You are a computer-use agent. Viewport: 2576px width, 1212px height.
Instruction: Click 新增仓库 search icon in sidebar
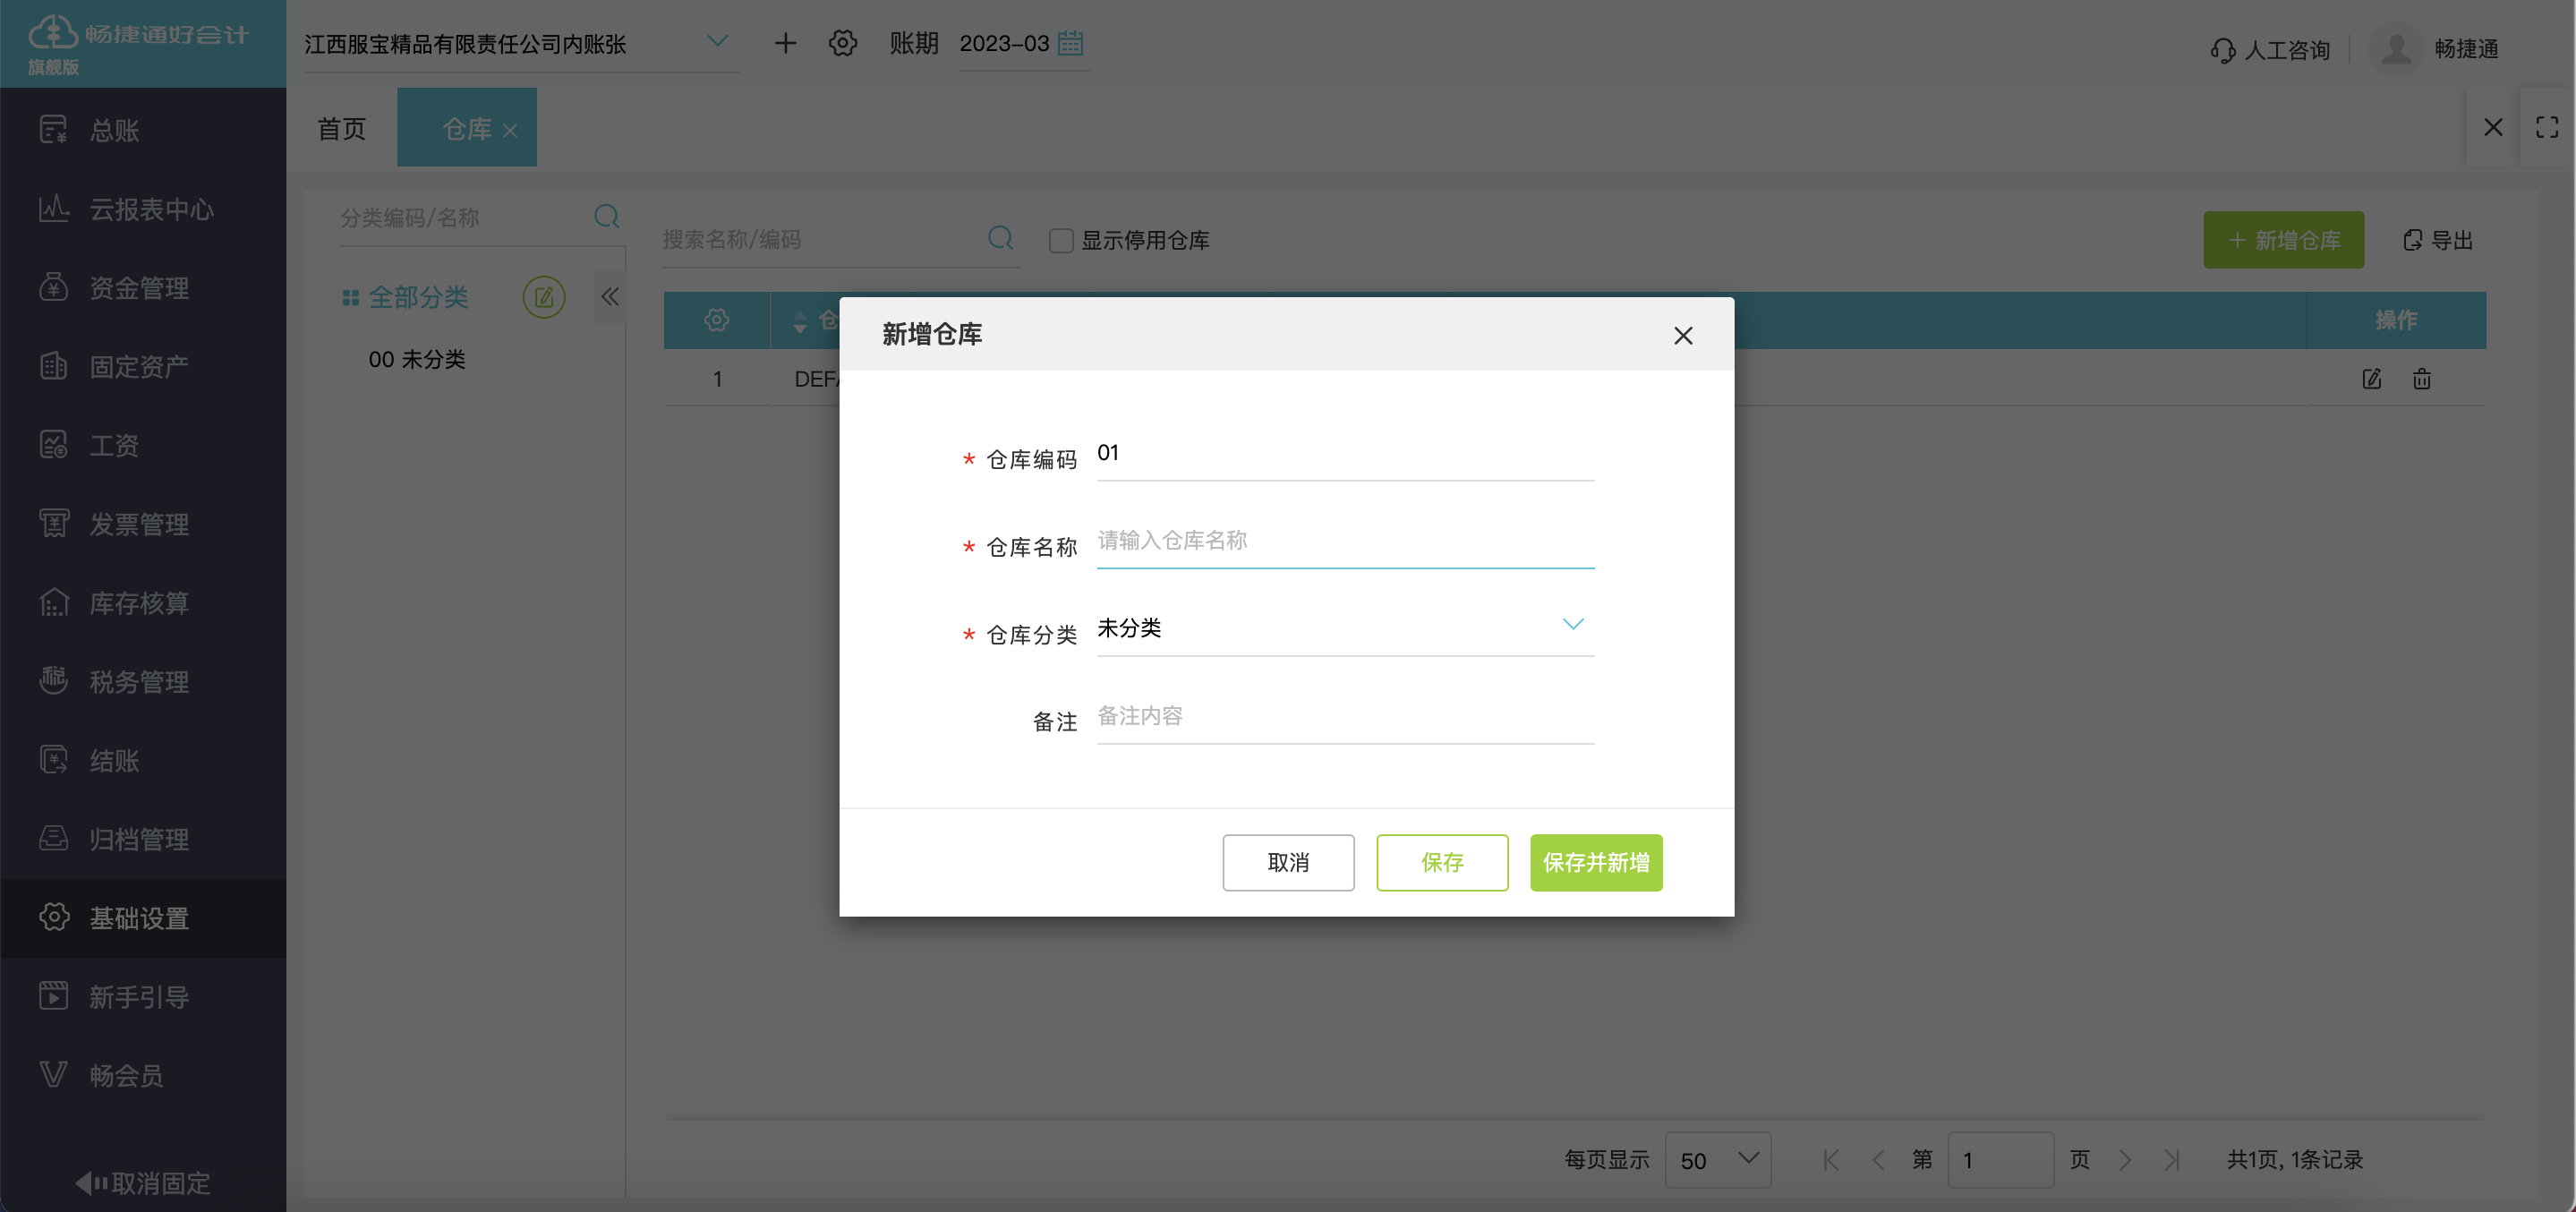pyautogui.click(x=604, y=217)
